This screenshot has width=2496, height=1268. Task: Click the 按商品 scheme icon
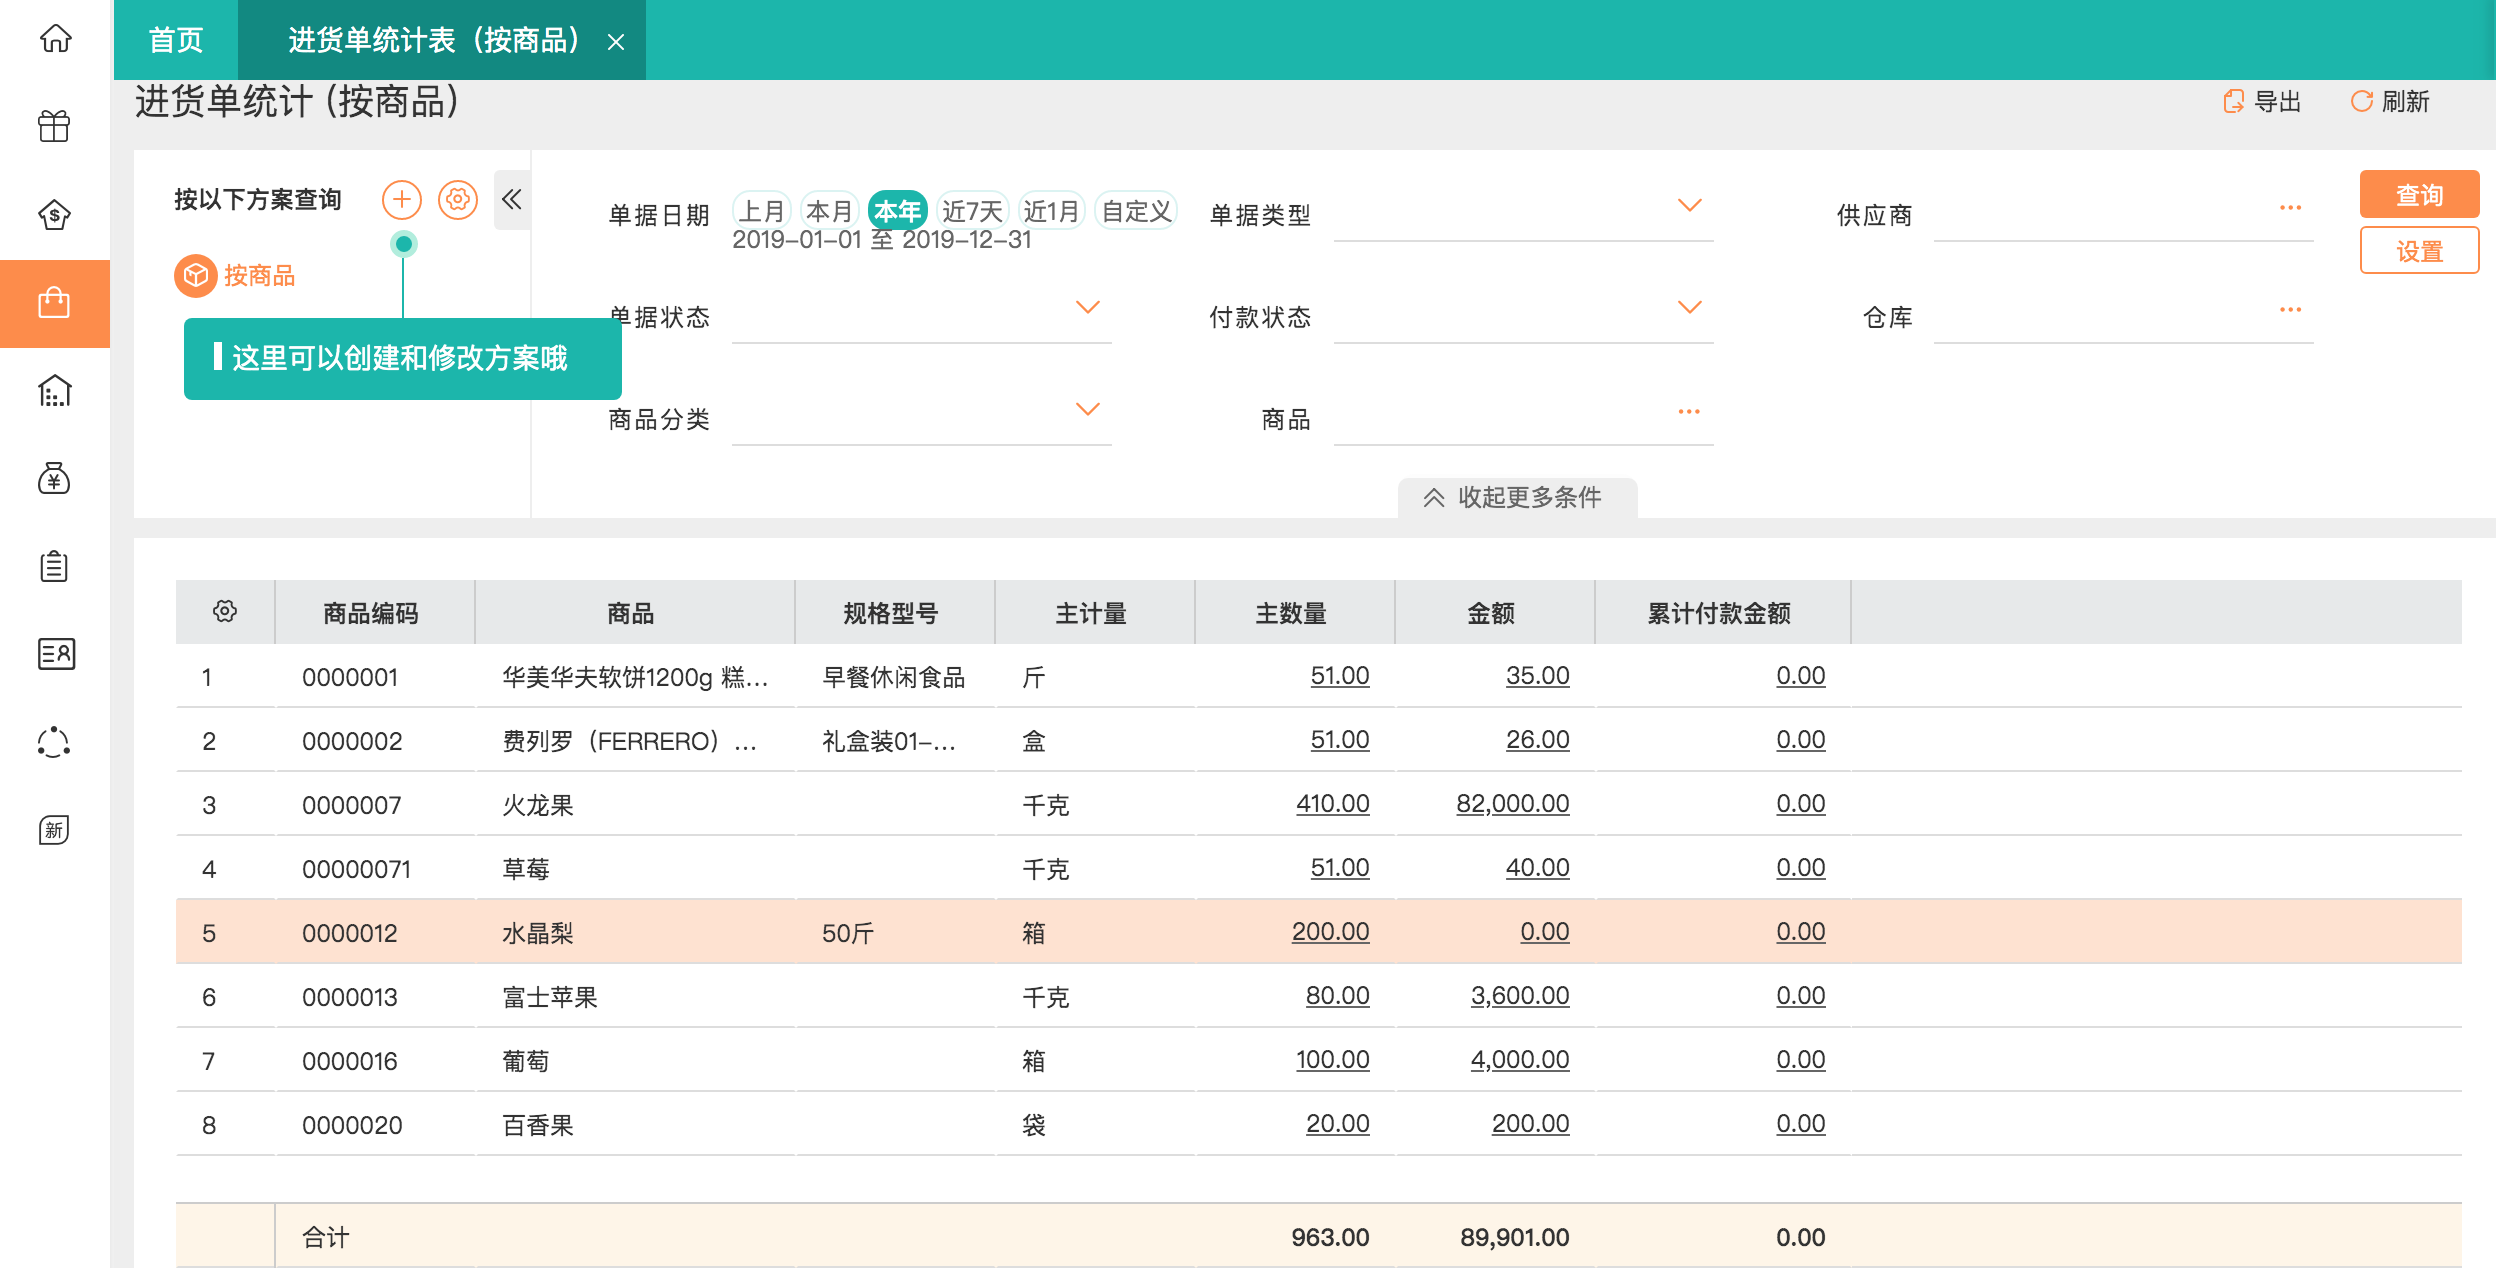(194, 275)
